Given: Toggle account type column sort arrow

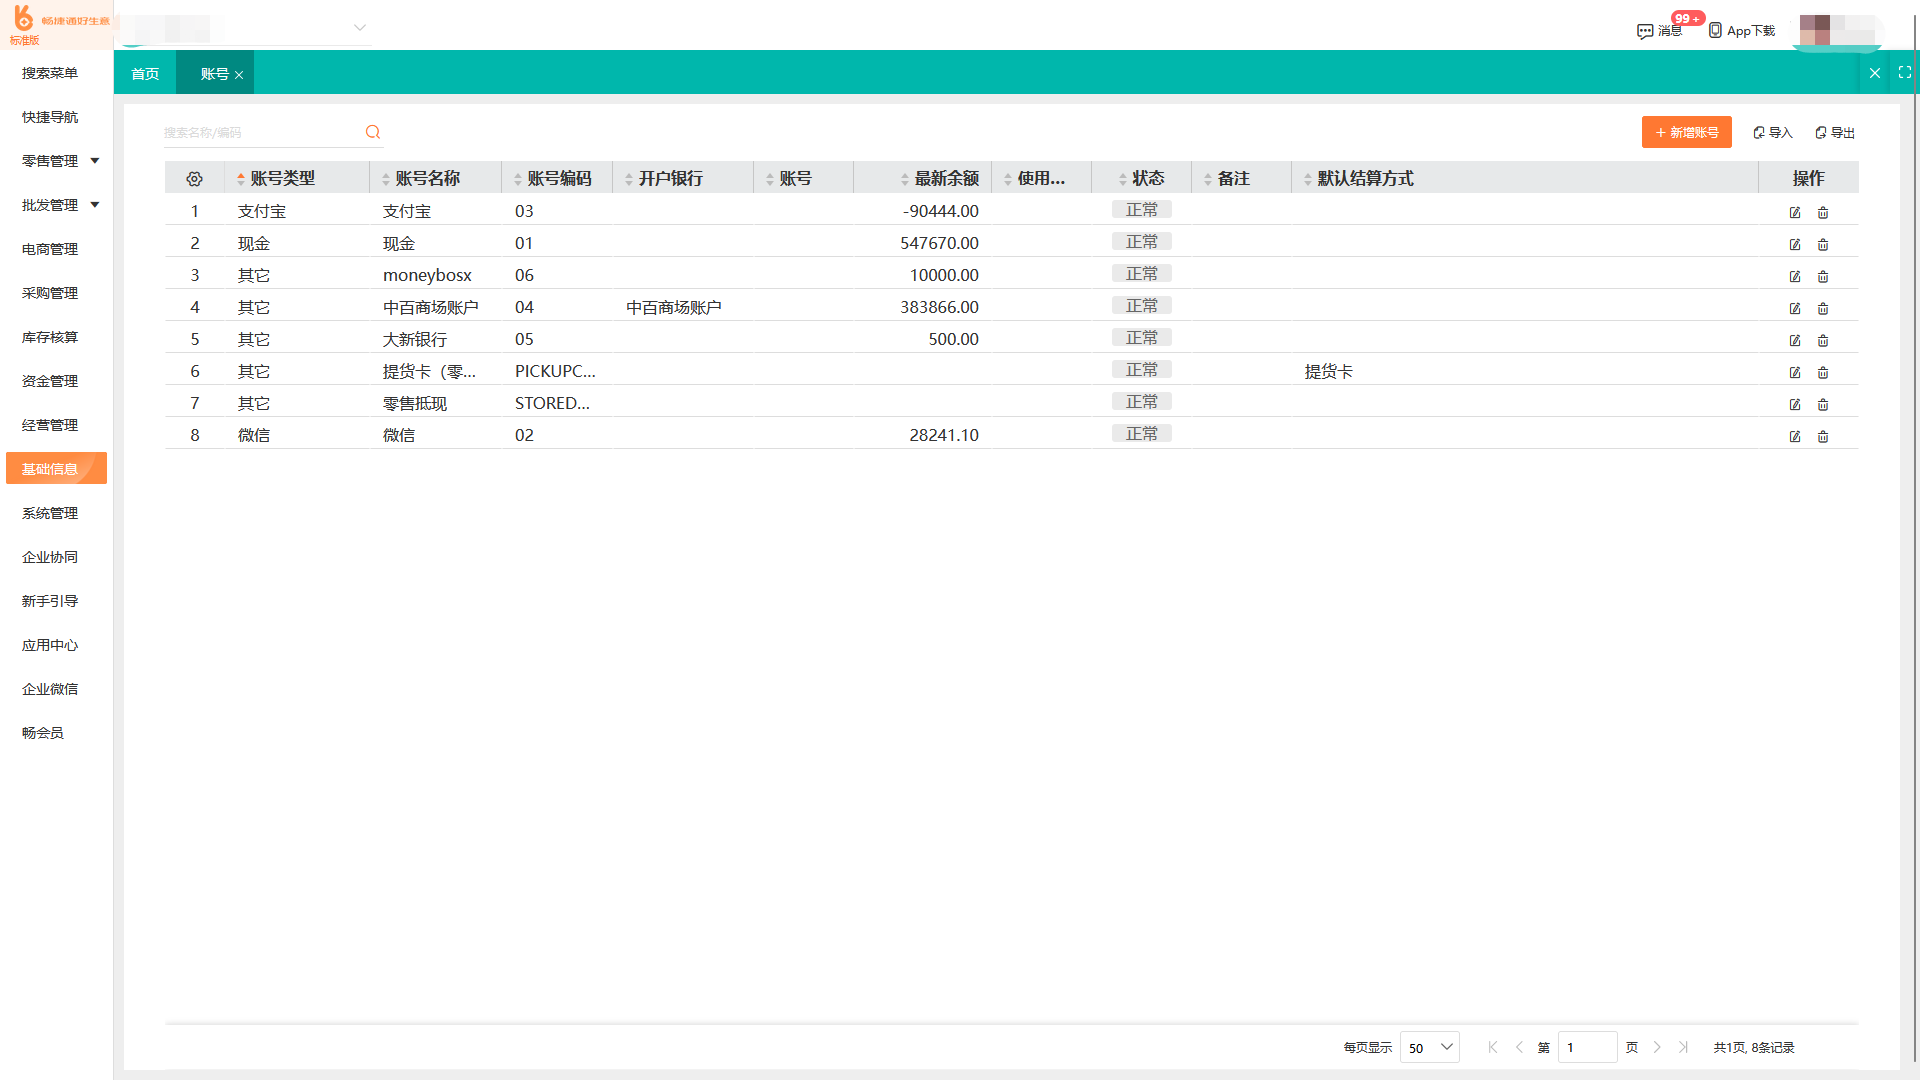Looking at the screenshot, I should coord(241,178).
